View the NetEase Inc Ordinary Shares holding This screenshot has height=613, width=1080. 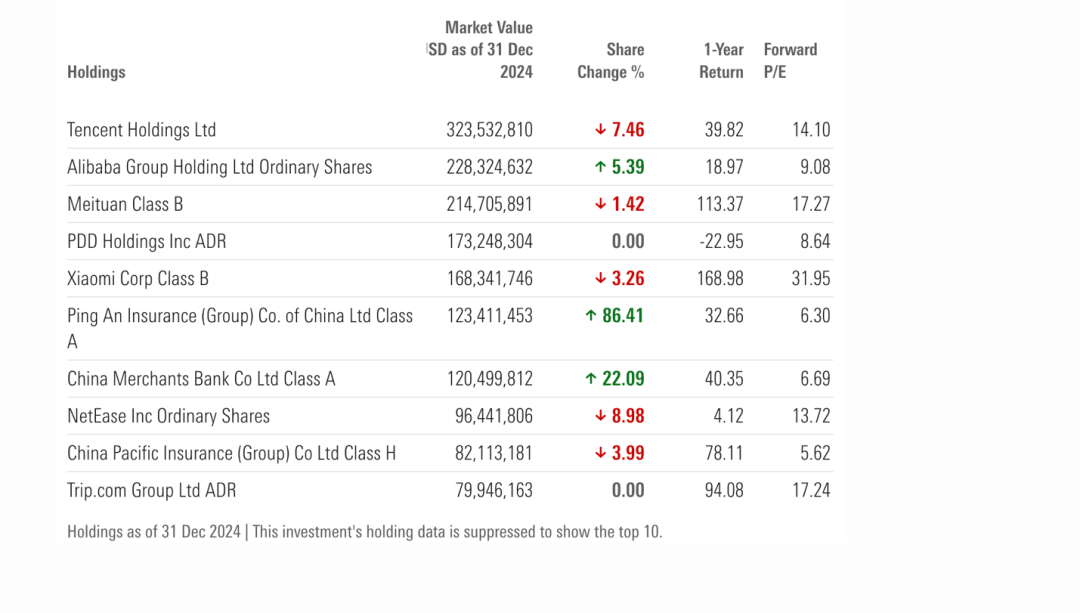point(168,416)
